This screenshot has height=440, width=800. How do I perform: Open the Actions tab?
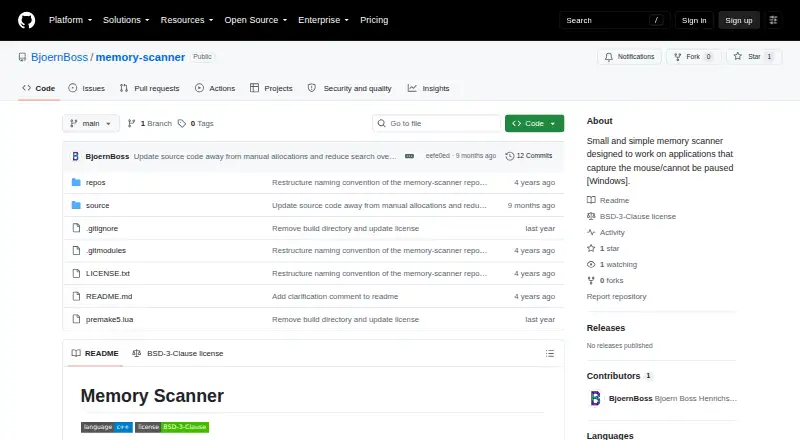tap(215, 88)
